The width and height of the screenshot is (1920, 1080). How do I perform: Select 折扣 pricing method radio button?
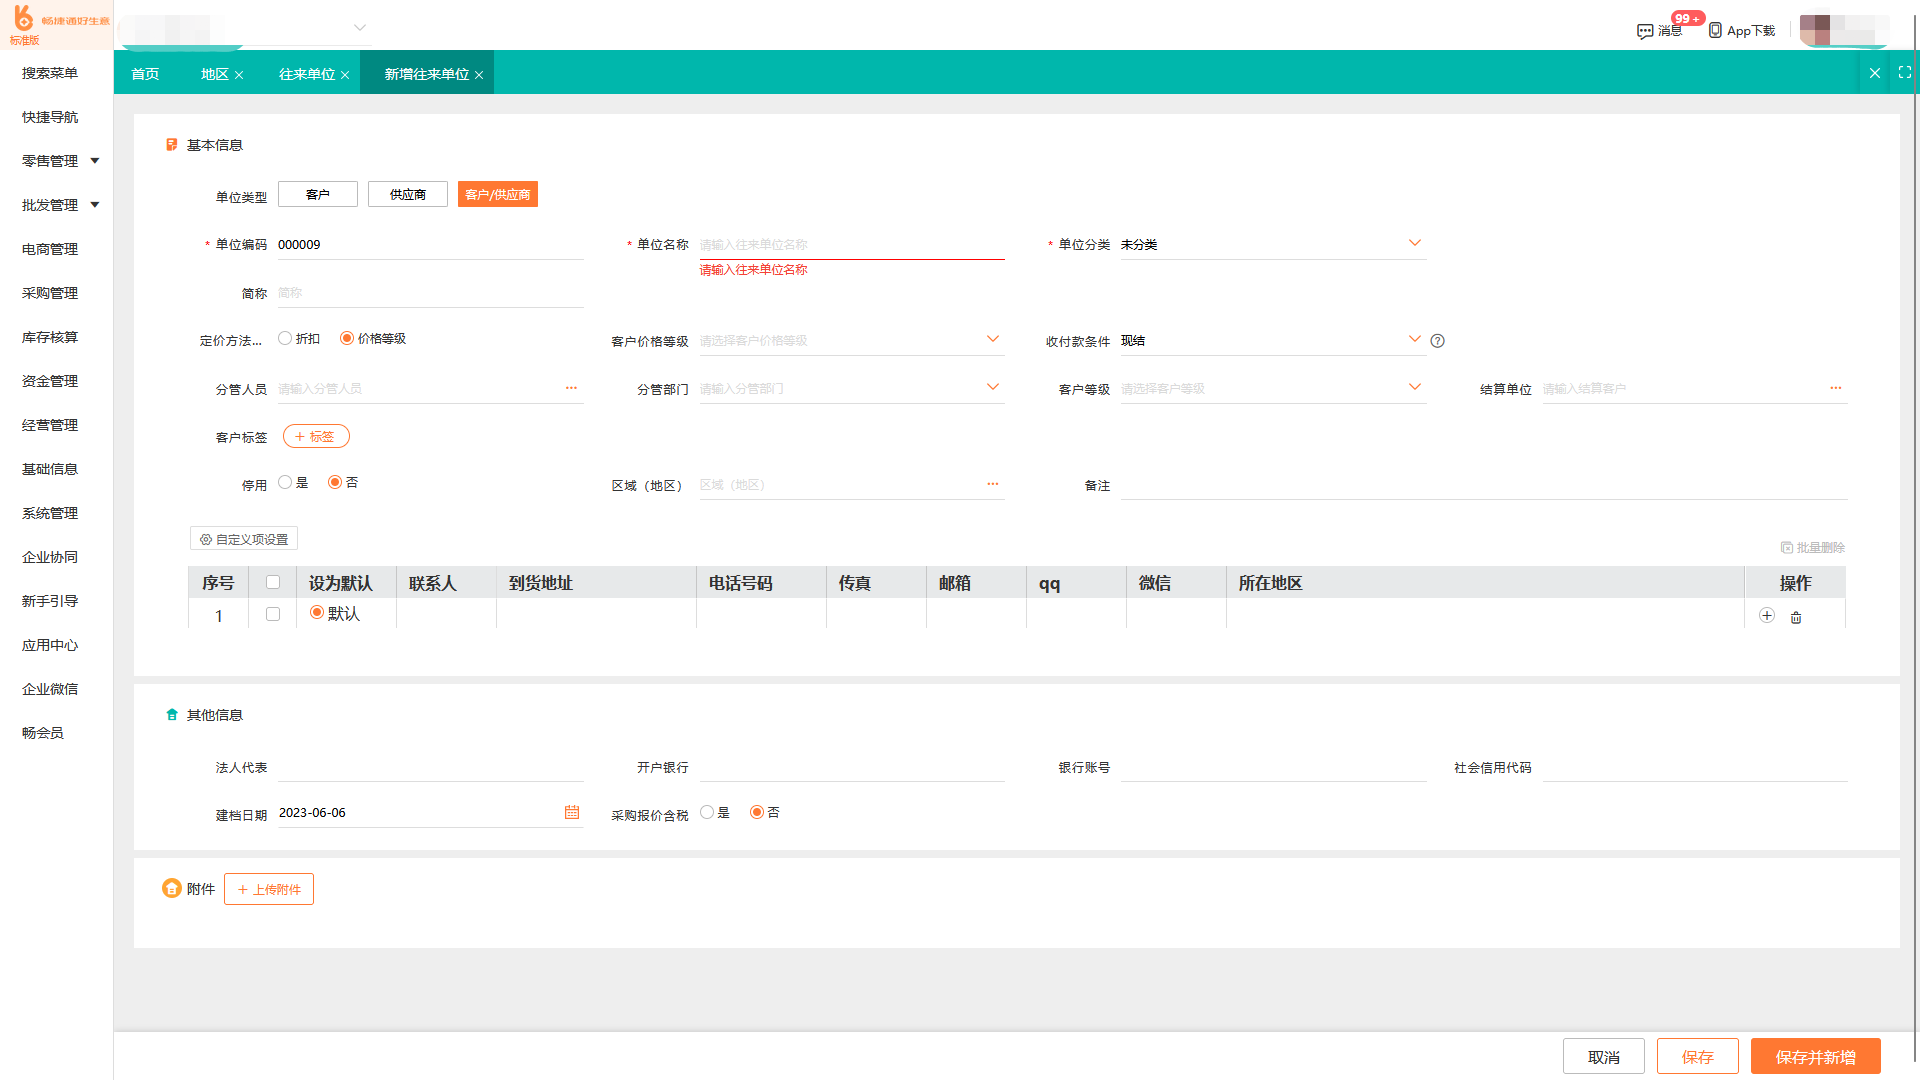point(285,340)
